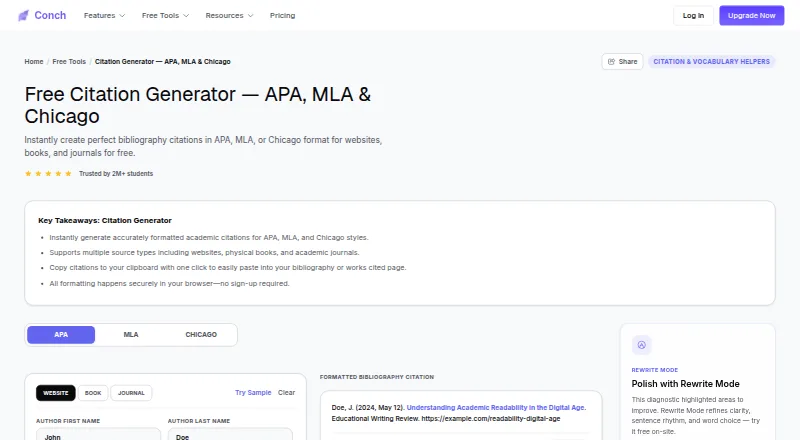The width and height of the screenshot is (800, 440).
Task: Click the five-star rating icons
Action: click(x=48, y=174)
